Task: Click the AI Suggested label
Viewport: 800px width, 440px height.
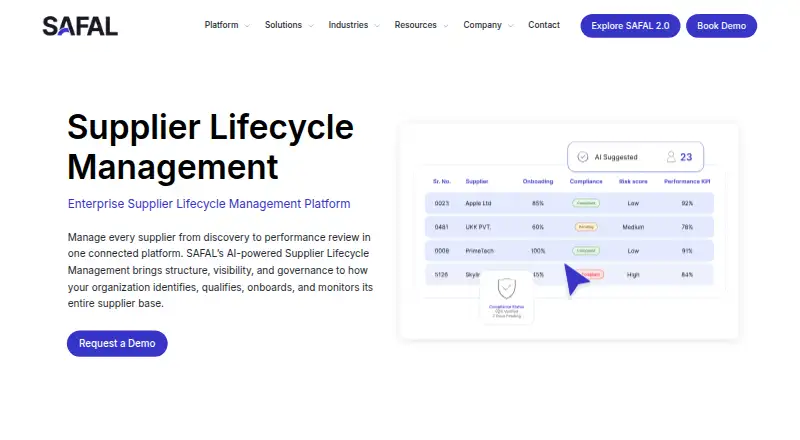Action: [616, 157]
